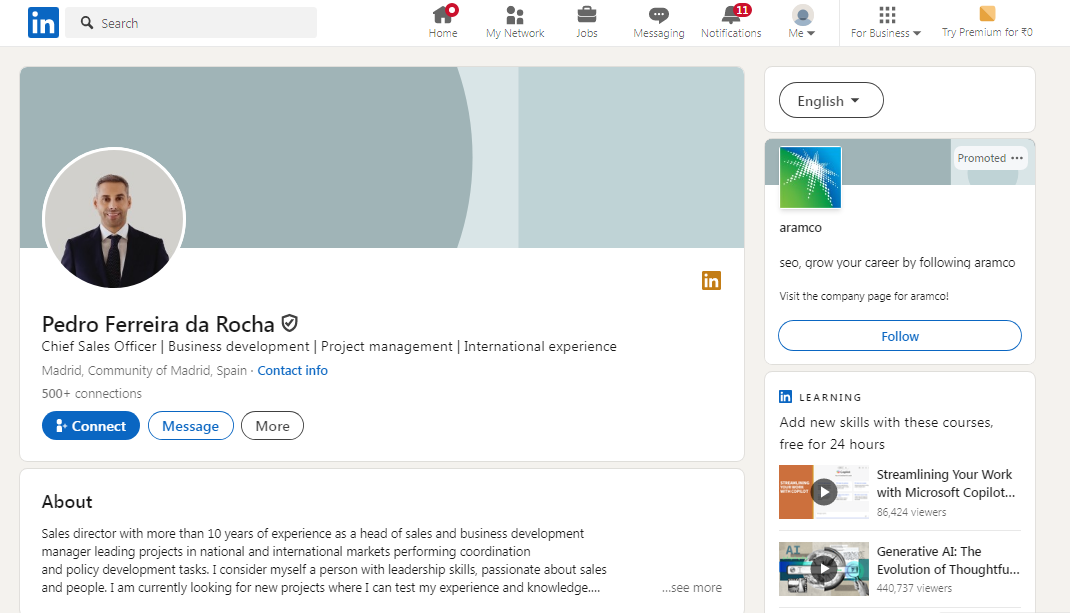Open the Promoted ad options ellipsis
This screenshot has width=1070, height=613.
click(x=1017, y=158)
